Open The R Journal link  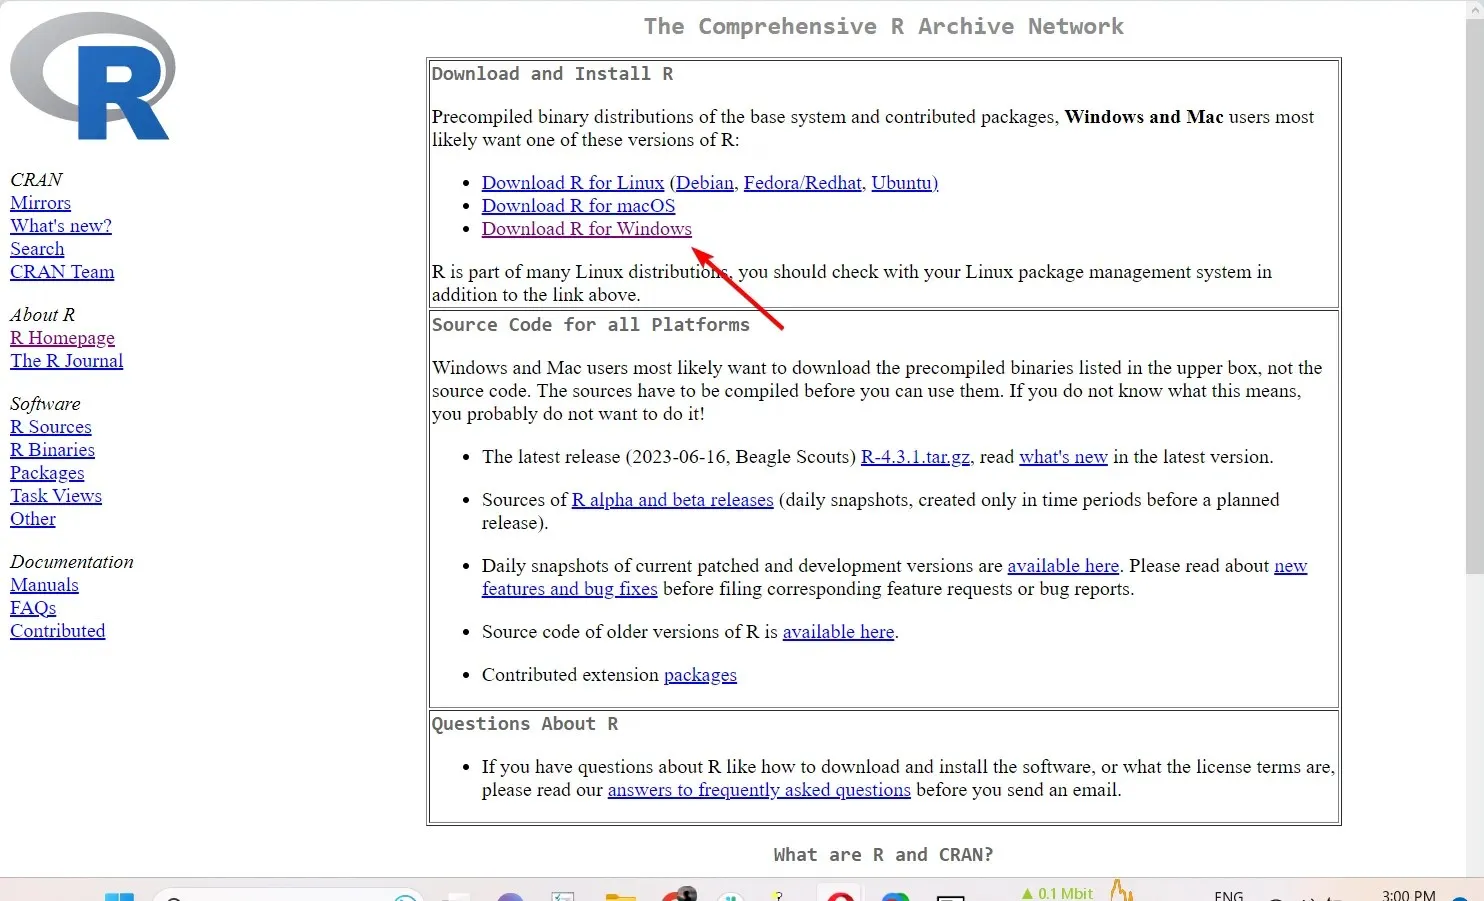(x=67, y=361)
